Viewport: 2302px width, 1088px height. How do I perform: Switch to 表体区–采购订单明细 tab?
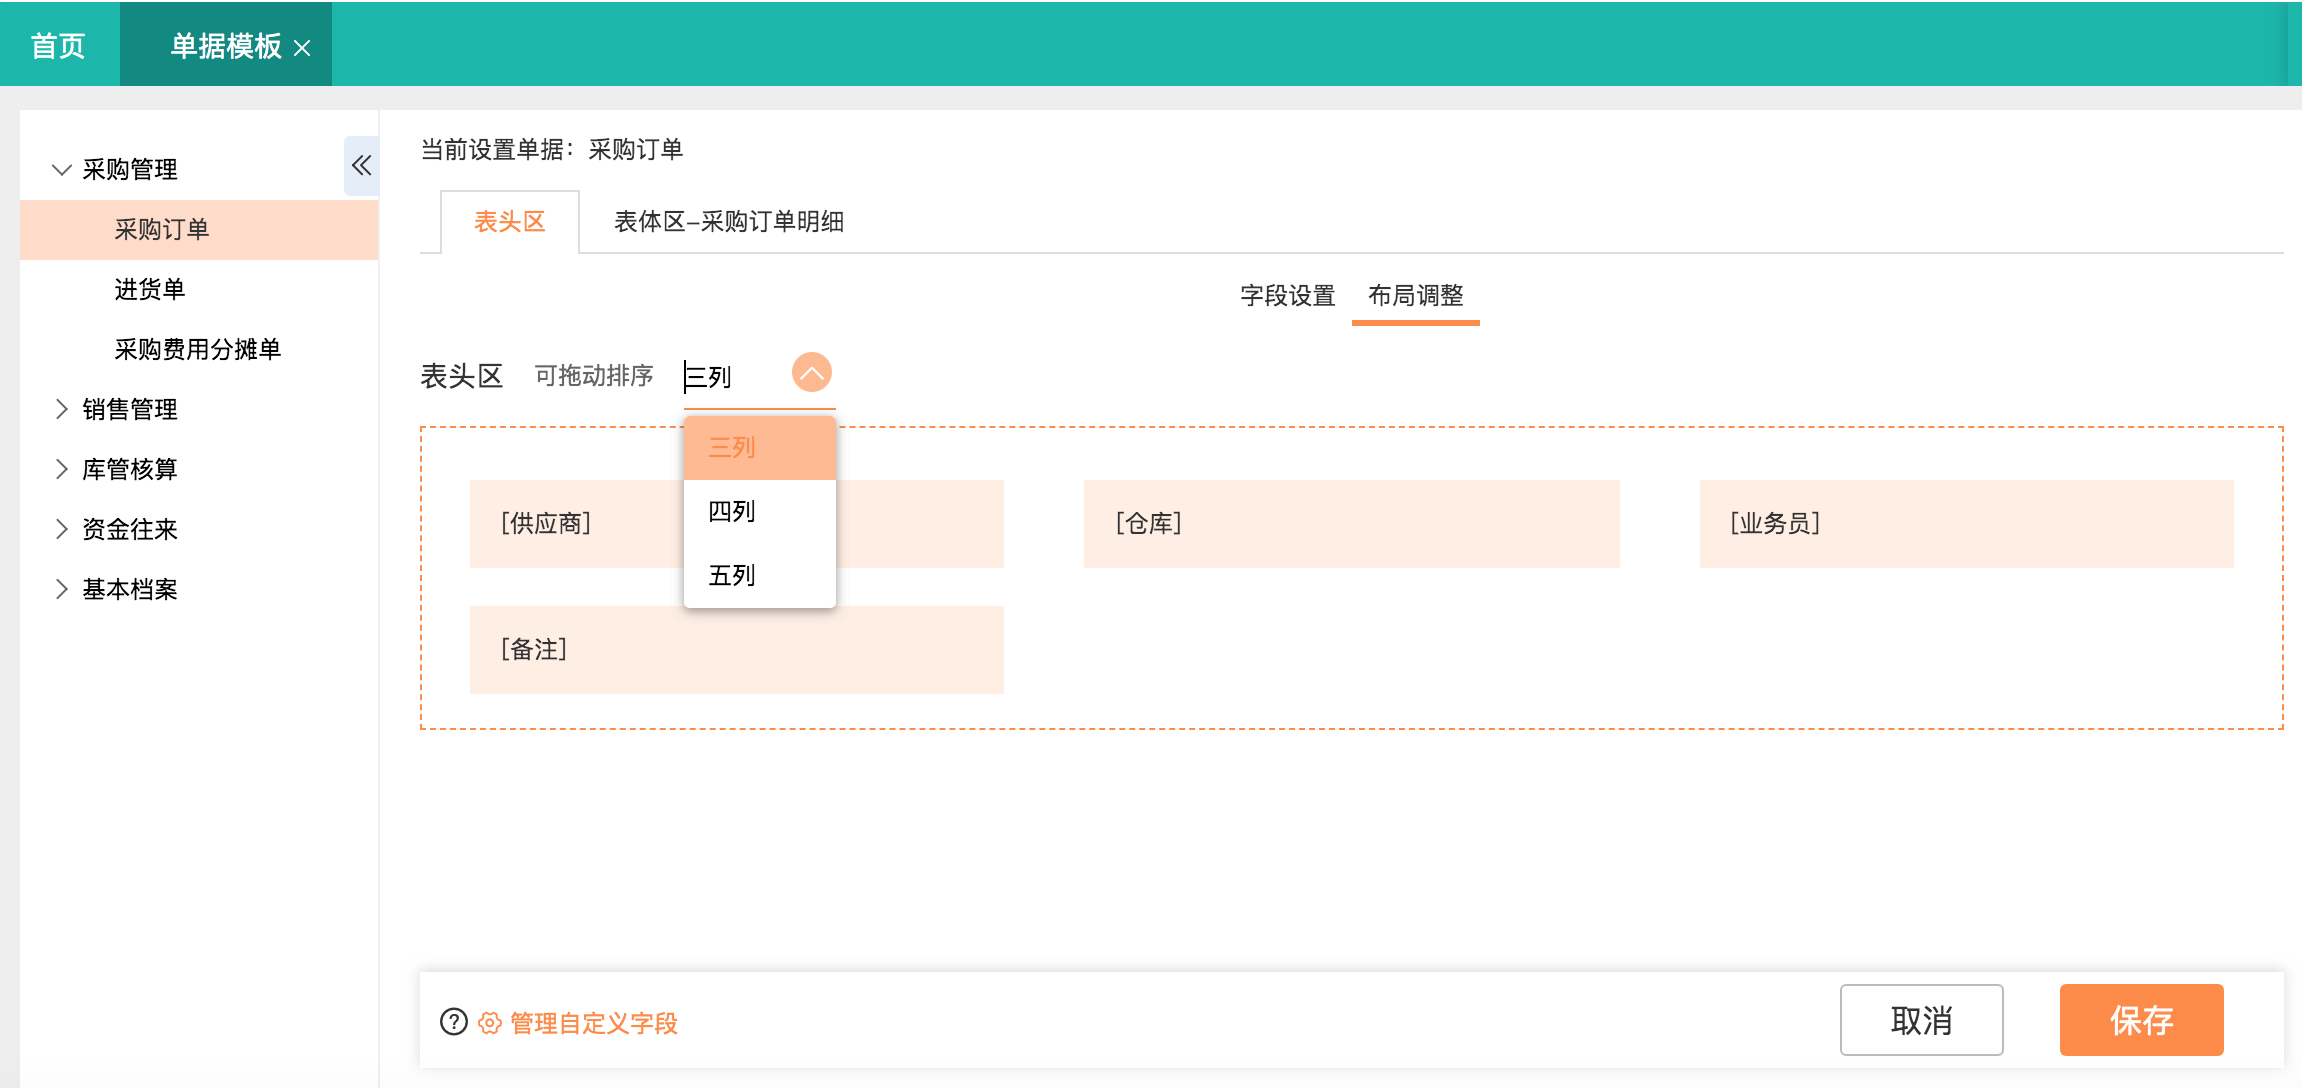tap(730, 222)
